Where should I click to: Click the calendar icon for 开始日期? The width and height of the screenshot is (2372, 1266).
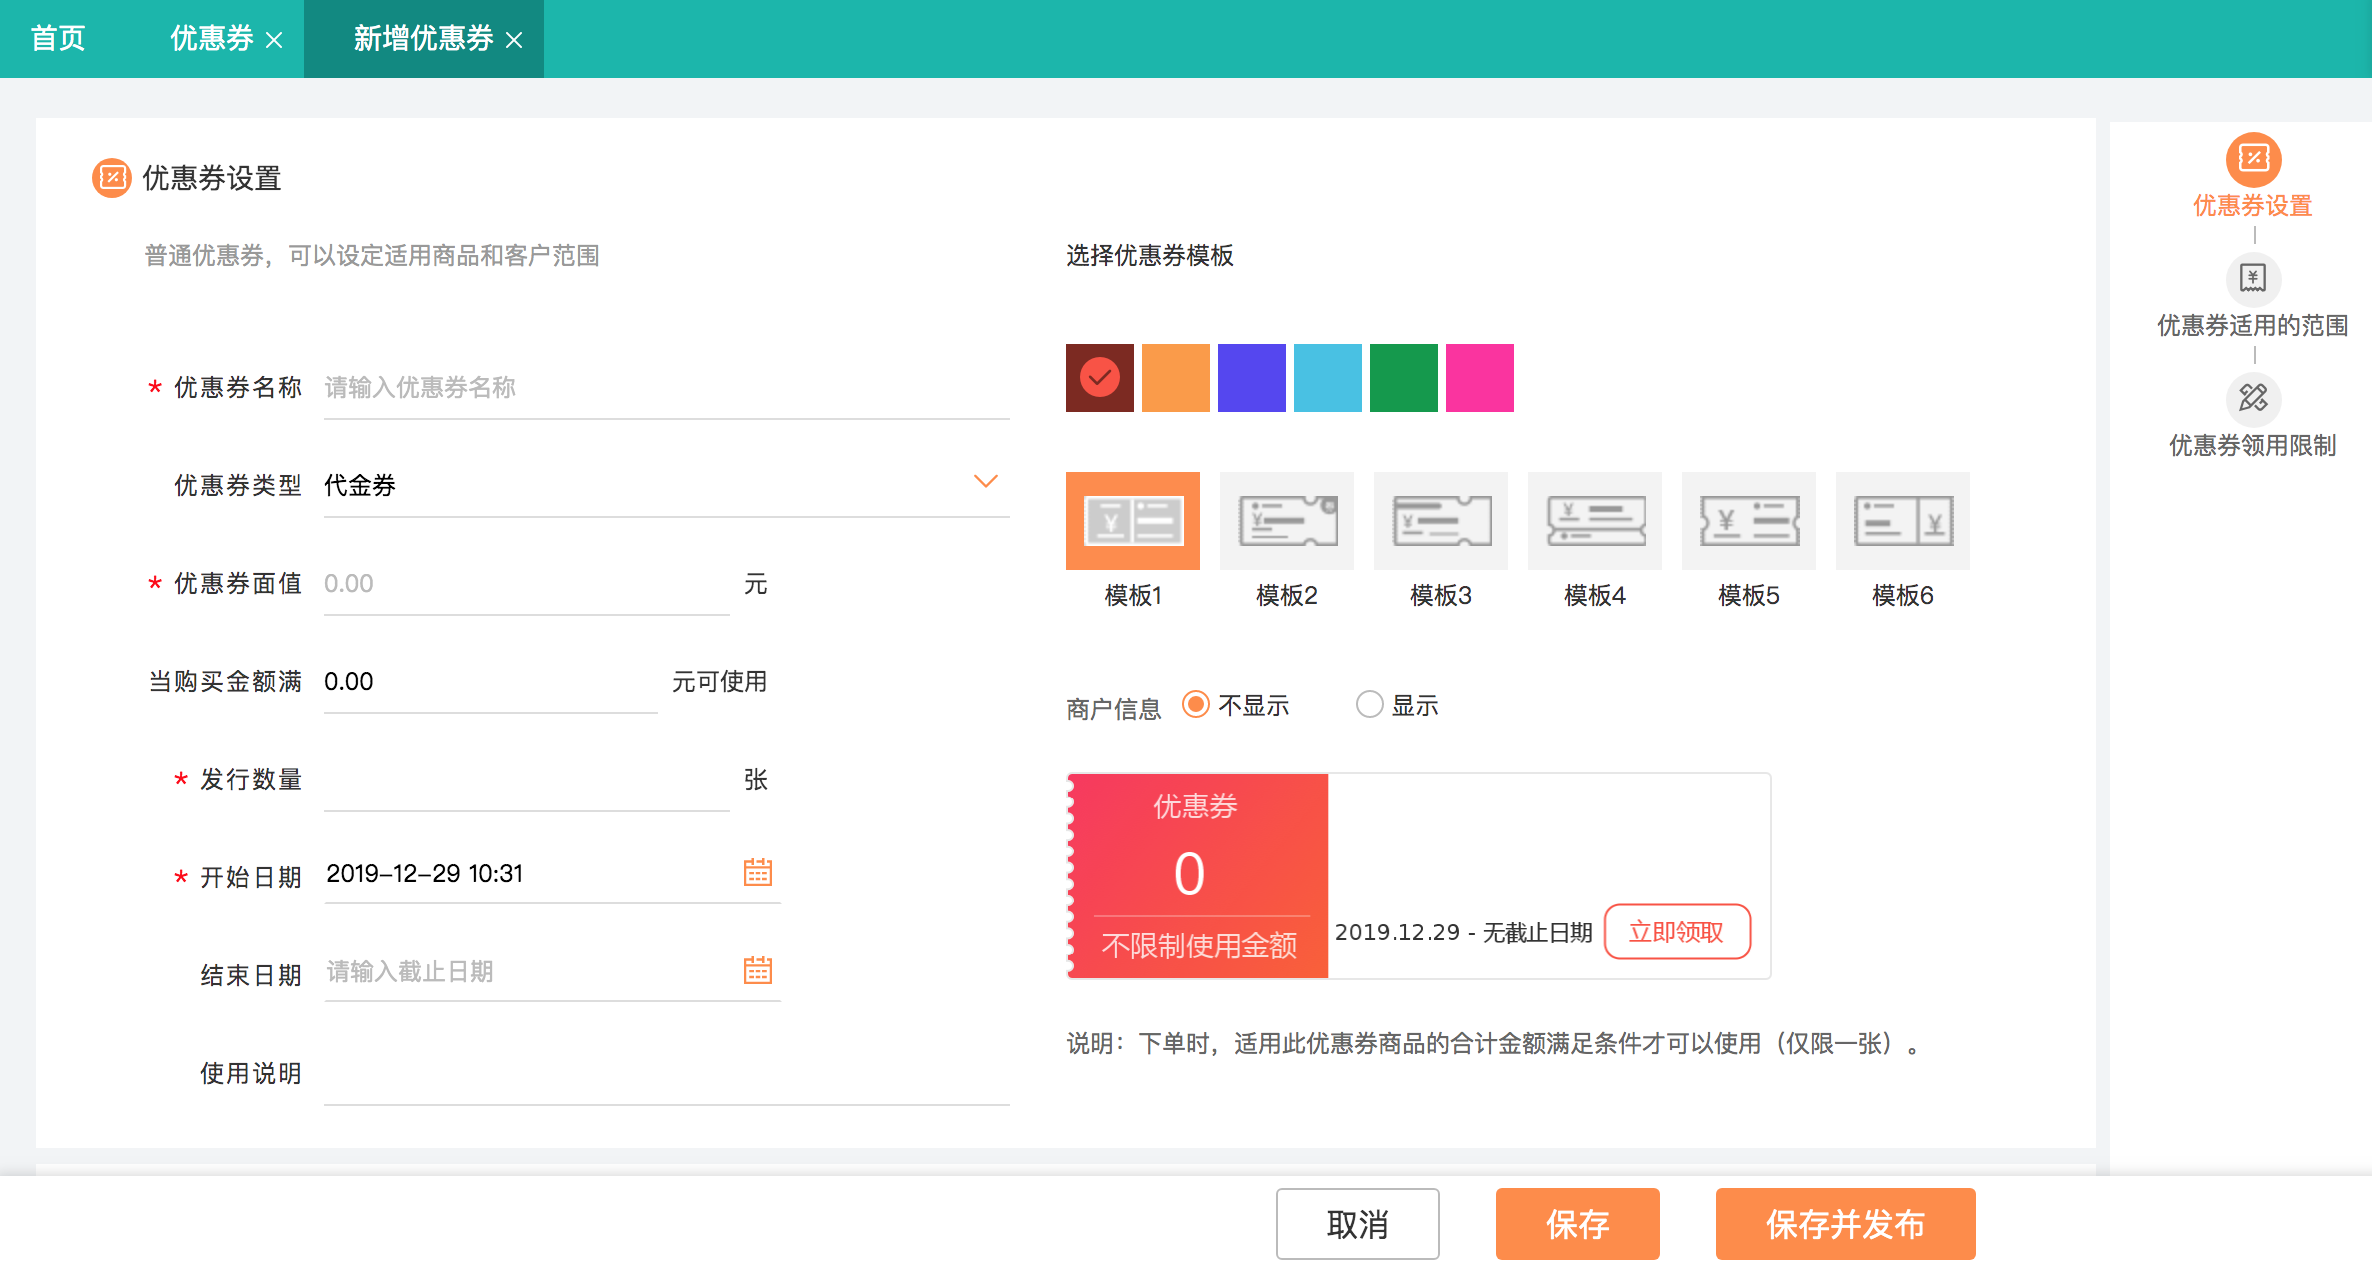758,872
